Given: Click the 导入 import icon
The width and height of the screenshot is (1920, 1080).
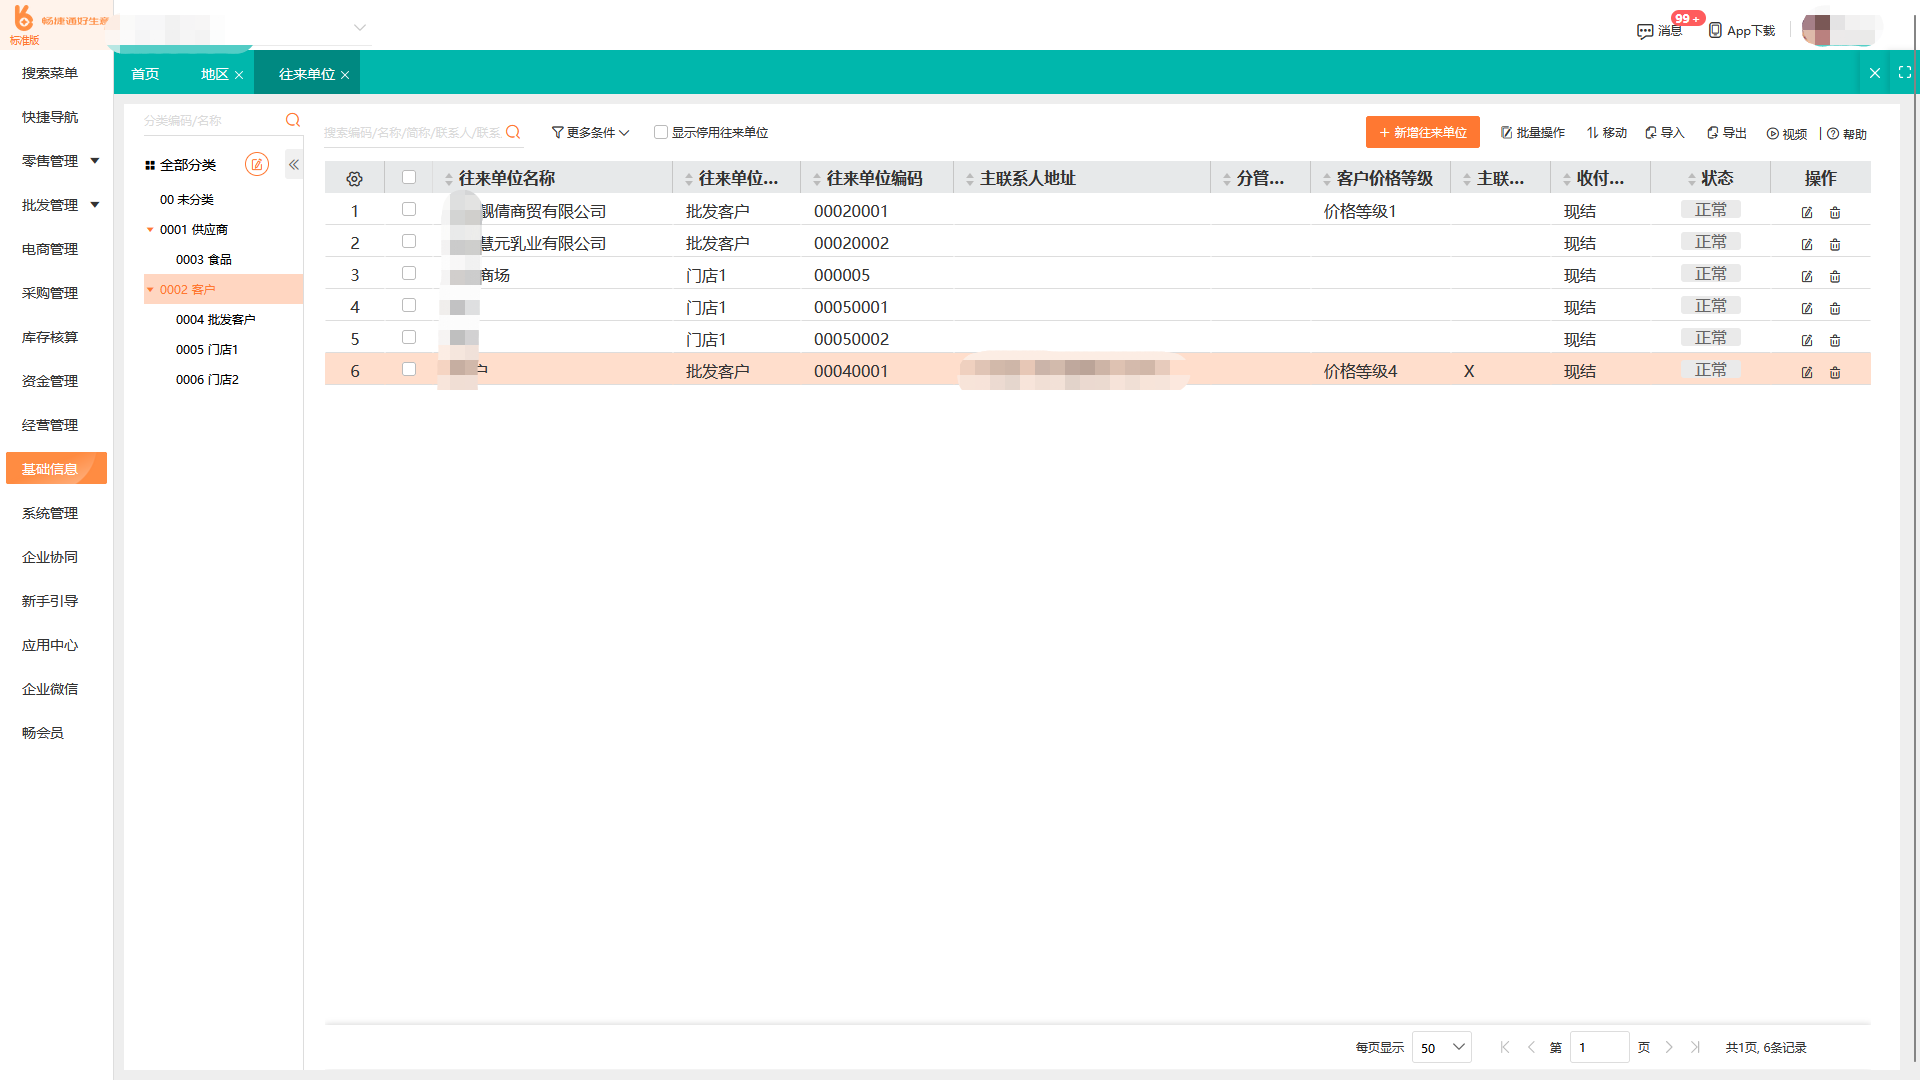Looking at the screenshot, I should 1665,131.
